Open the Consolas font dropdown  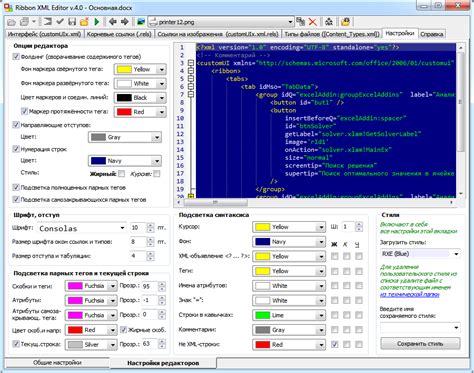pyautogui.click(x=122, y=228)
